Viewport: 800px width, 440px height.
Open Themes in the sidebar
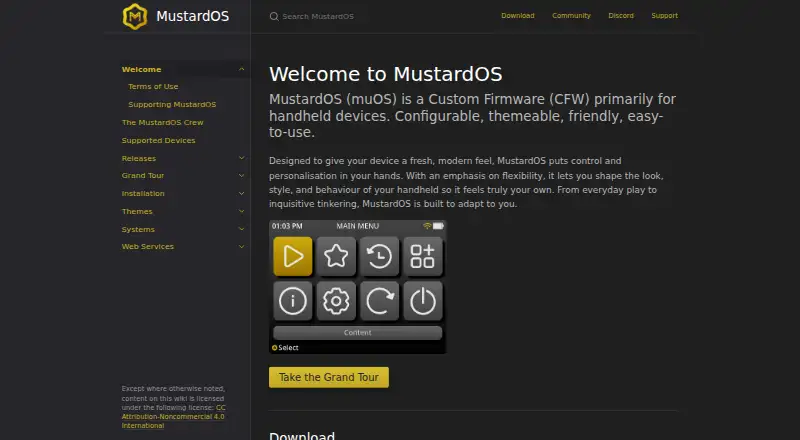[137, 211]
